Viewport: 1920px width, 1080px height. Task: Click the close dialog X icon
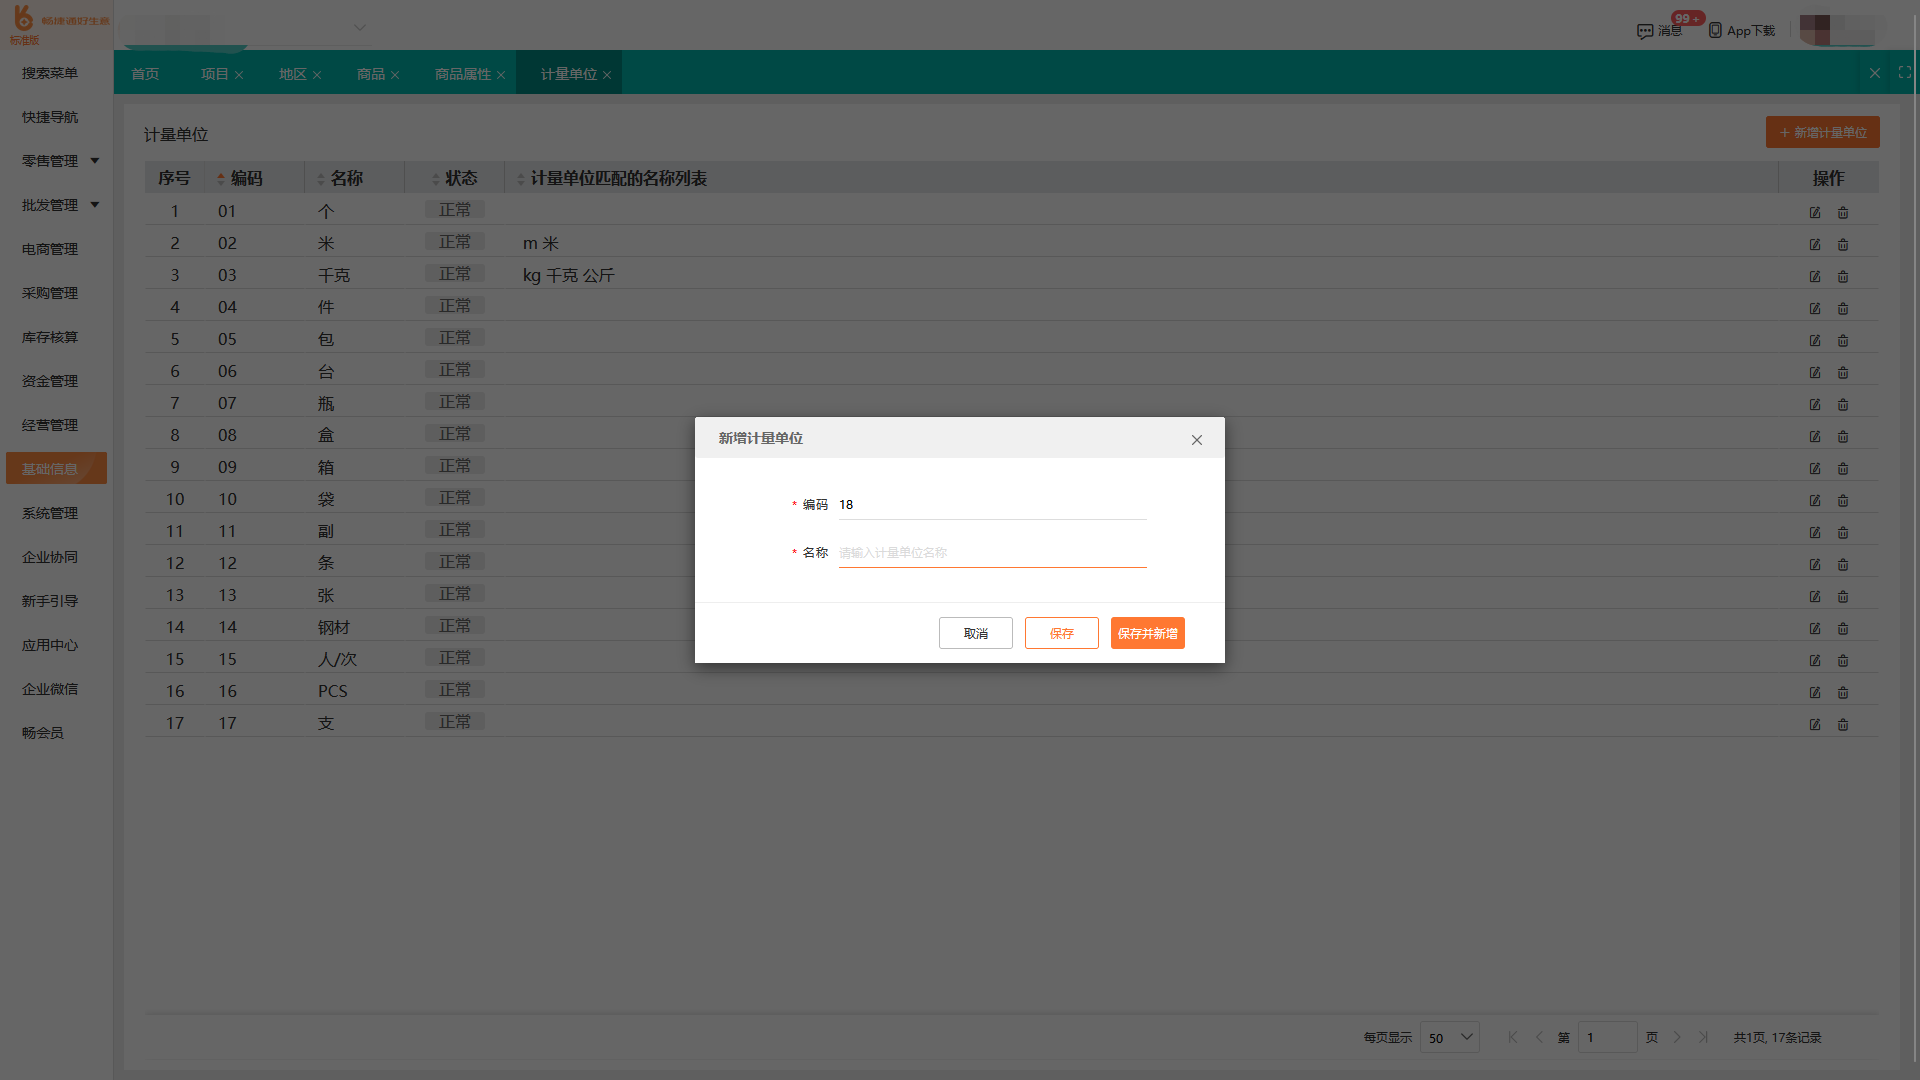1197,440
